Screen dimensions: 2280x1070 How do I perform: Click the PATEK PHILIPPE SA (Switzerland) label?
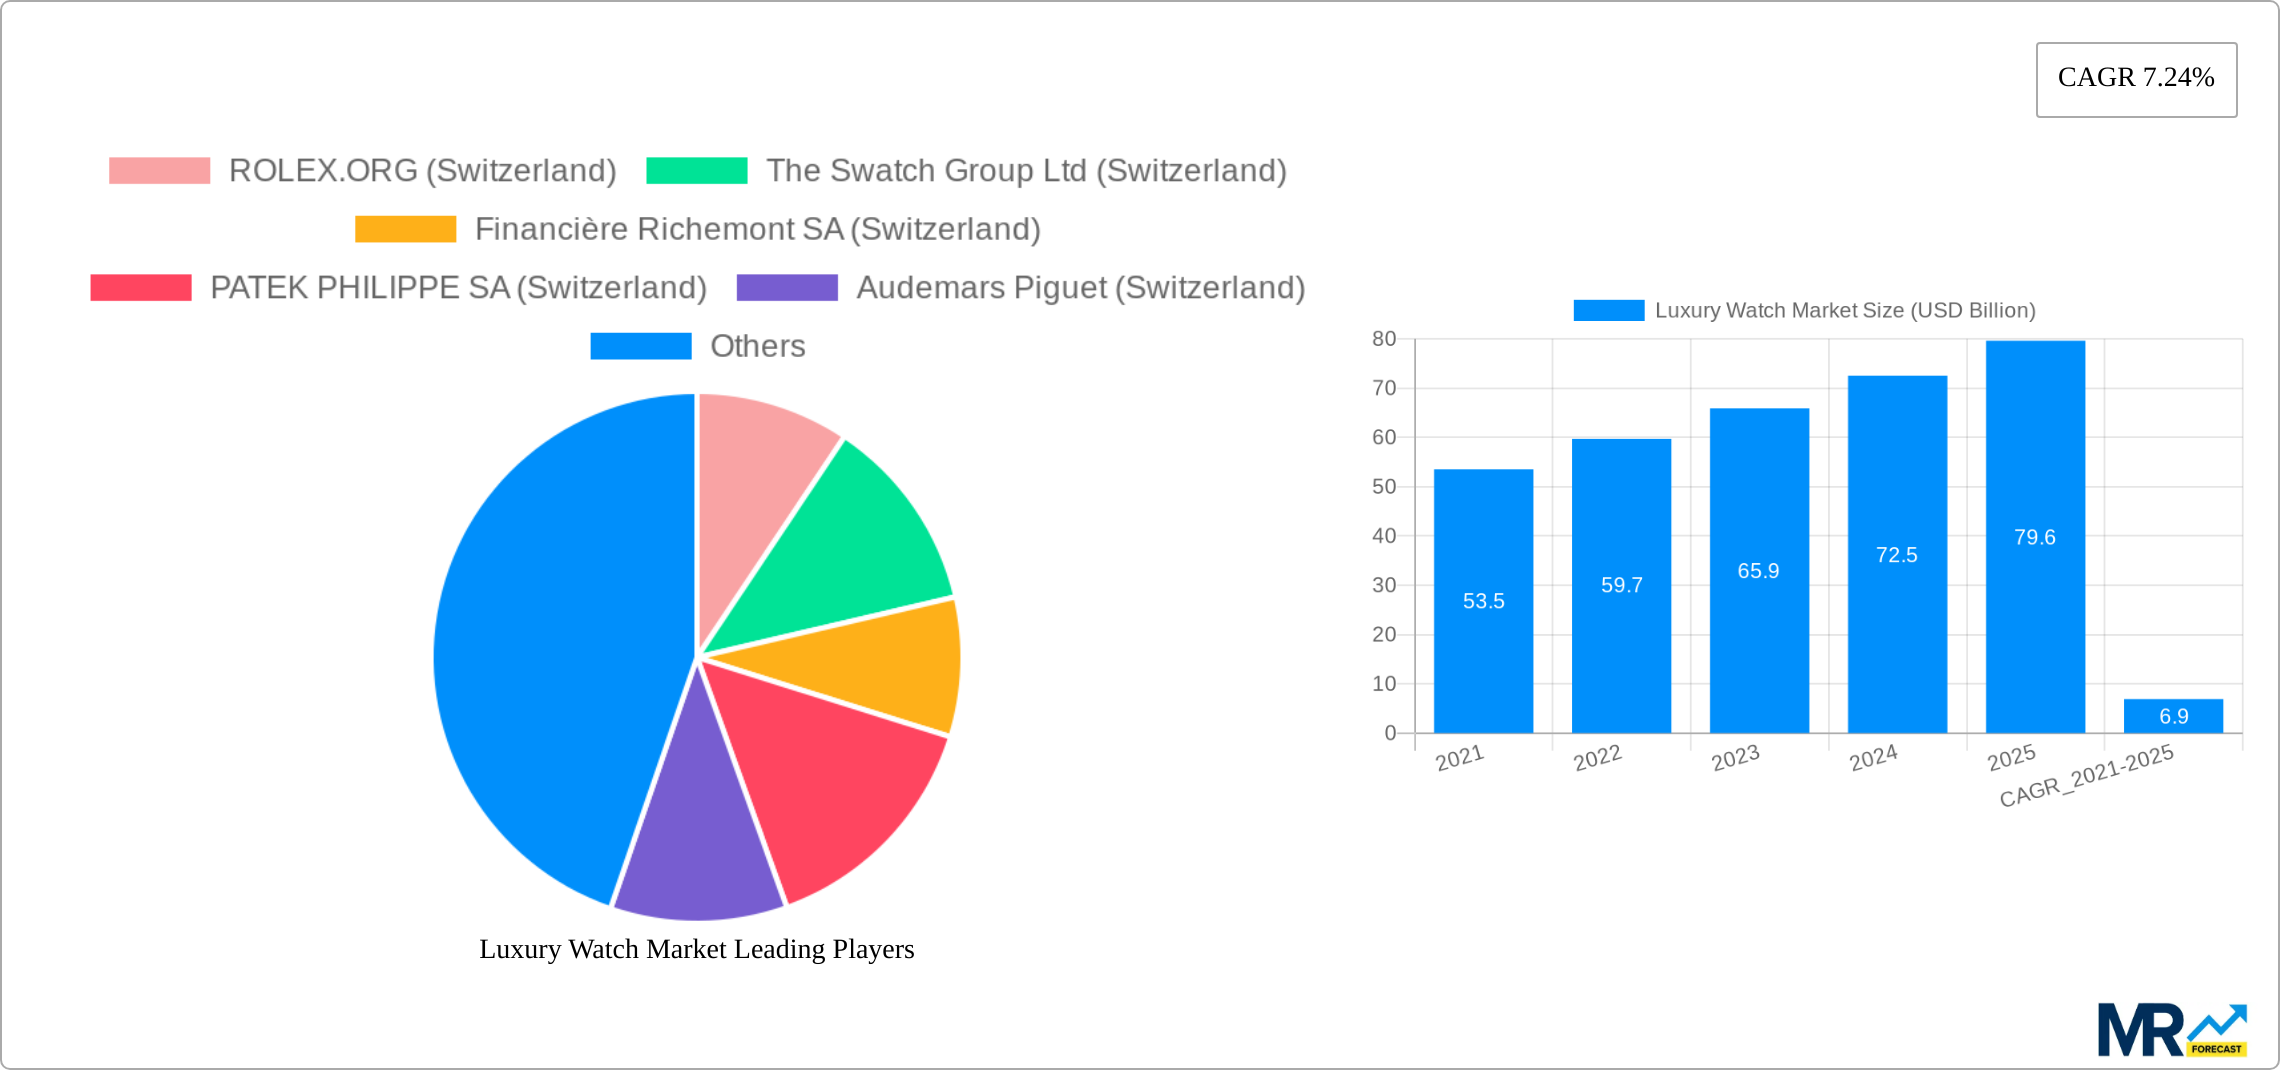click(455, 288)
